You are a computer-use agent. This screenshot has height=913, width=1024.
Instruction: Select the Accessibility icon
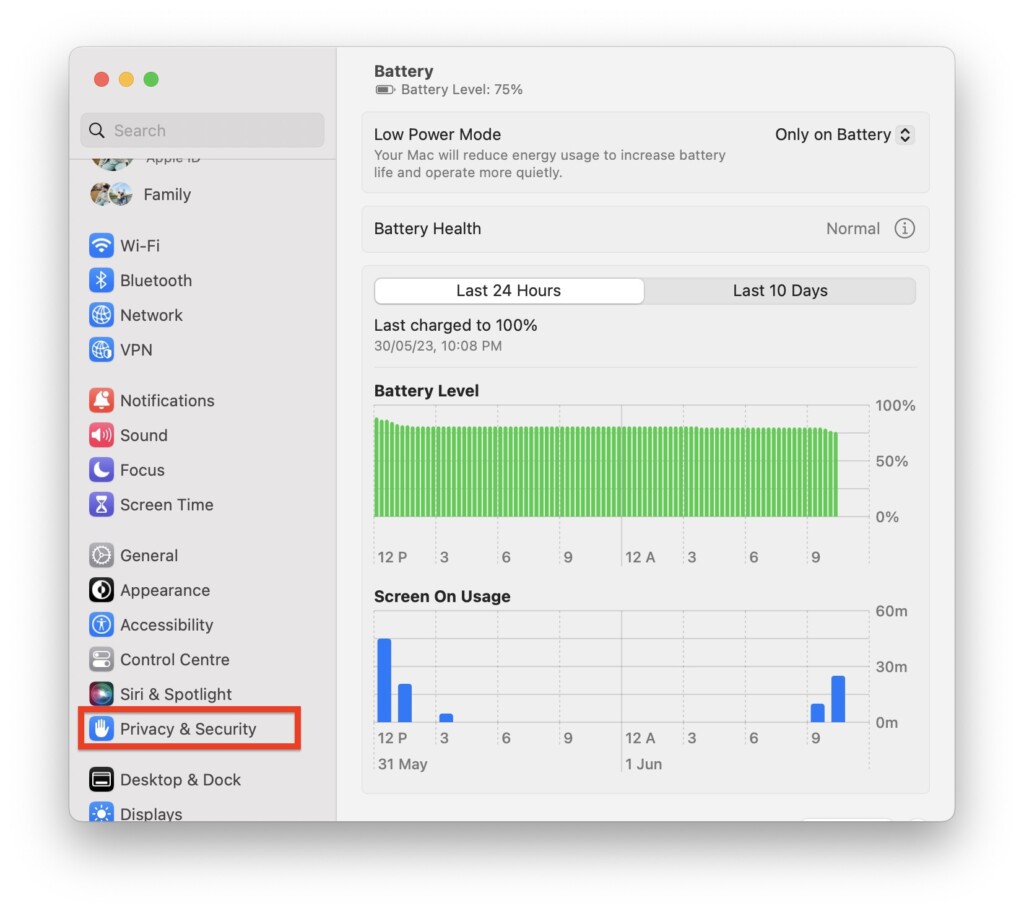(101, 624)
